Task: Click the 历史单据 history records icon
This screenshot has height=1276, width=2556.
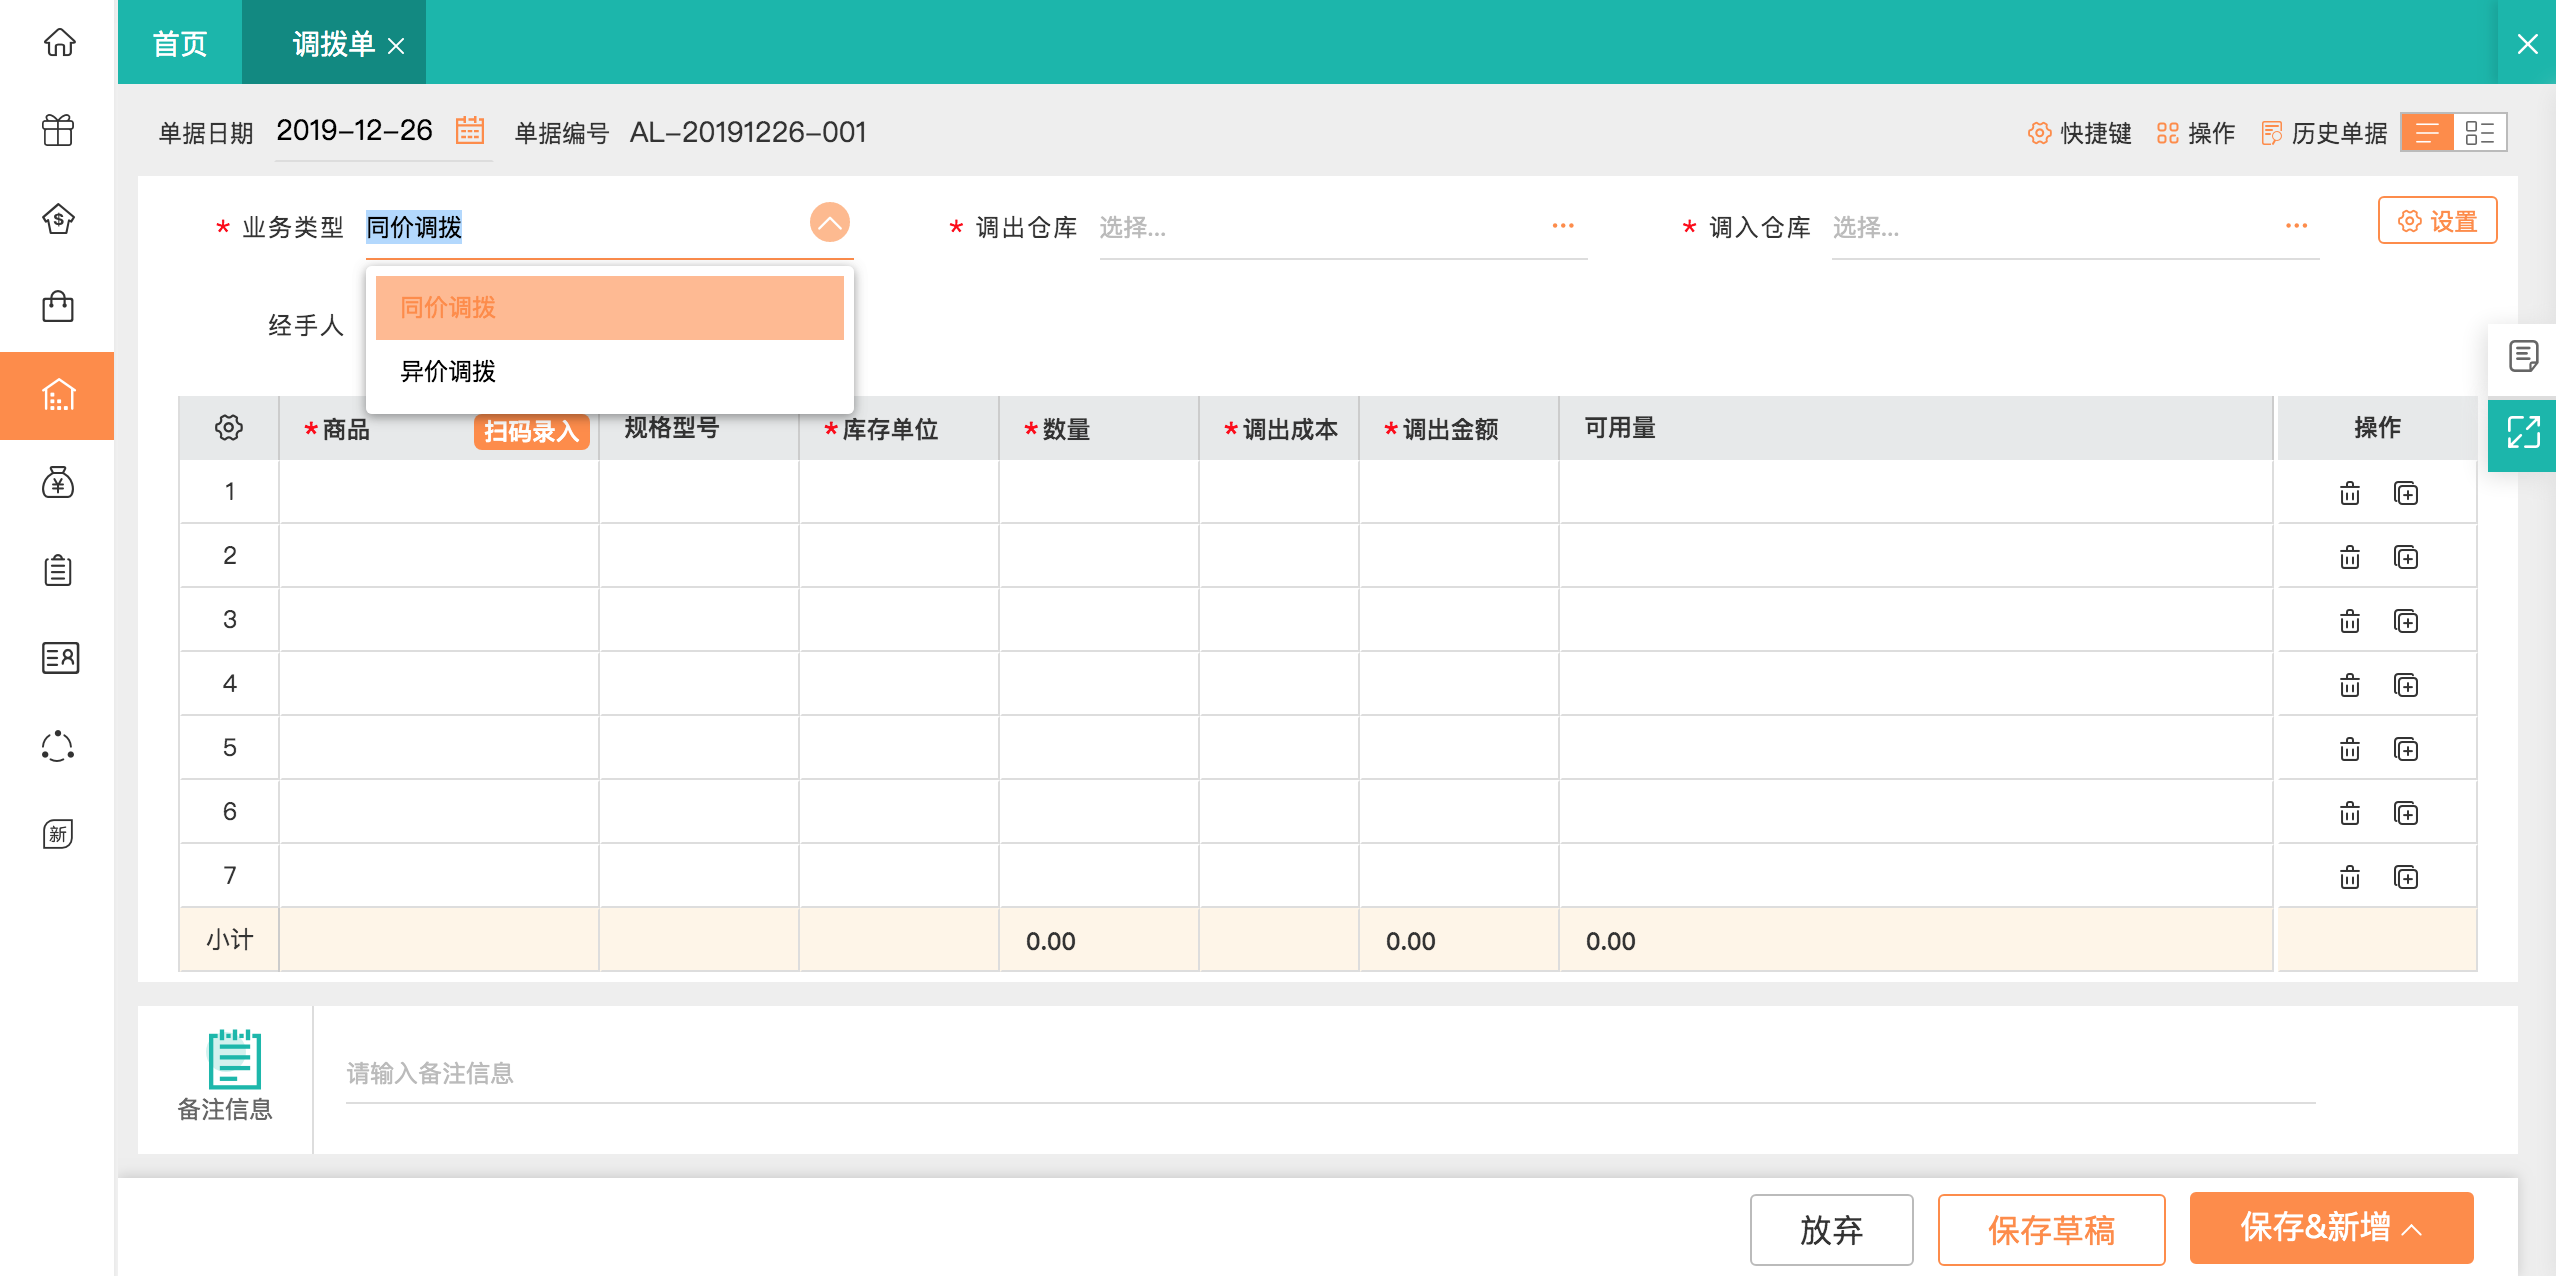Action: click(x=2276, y=134)
